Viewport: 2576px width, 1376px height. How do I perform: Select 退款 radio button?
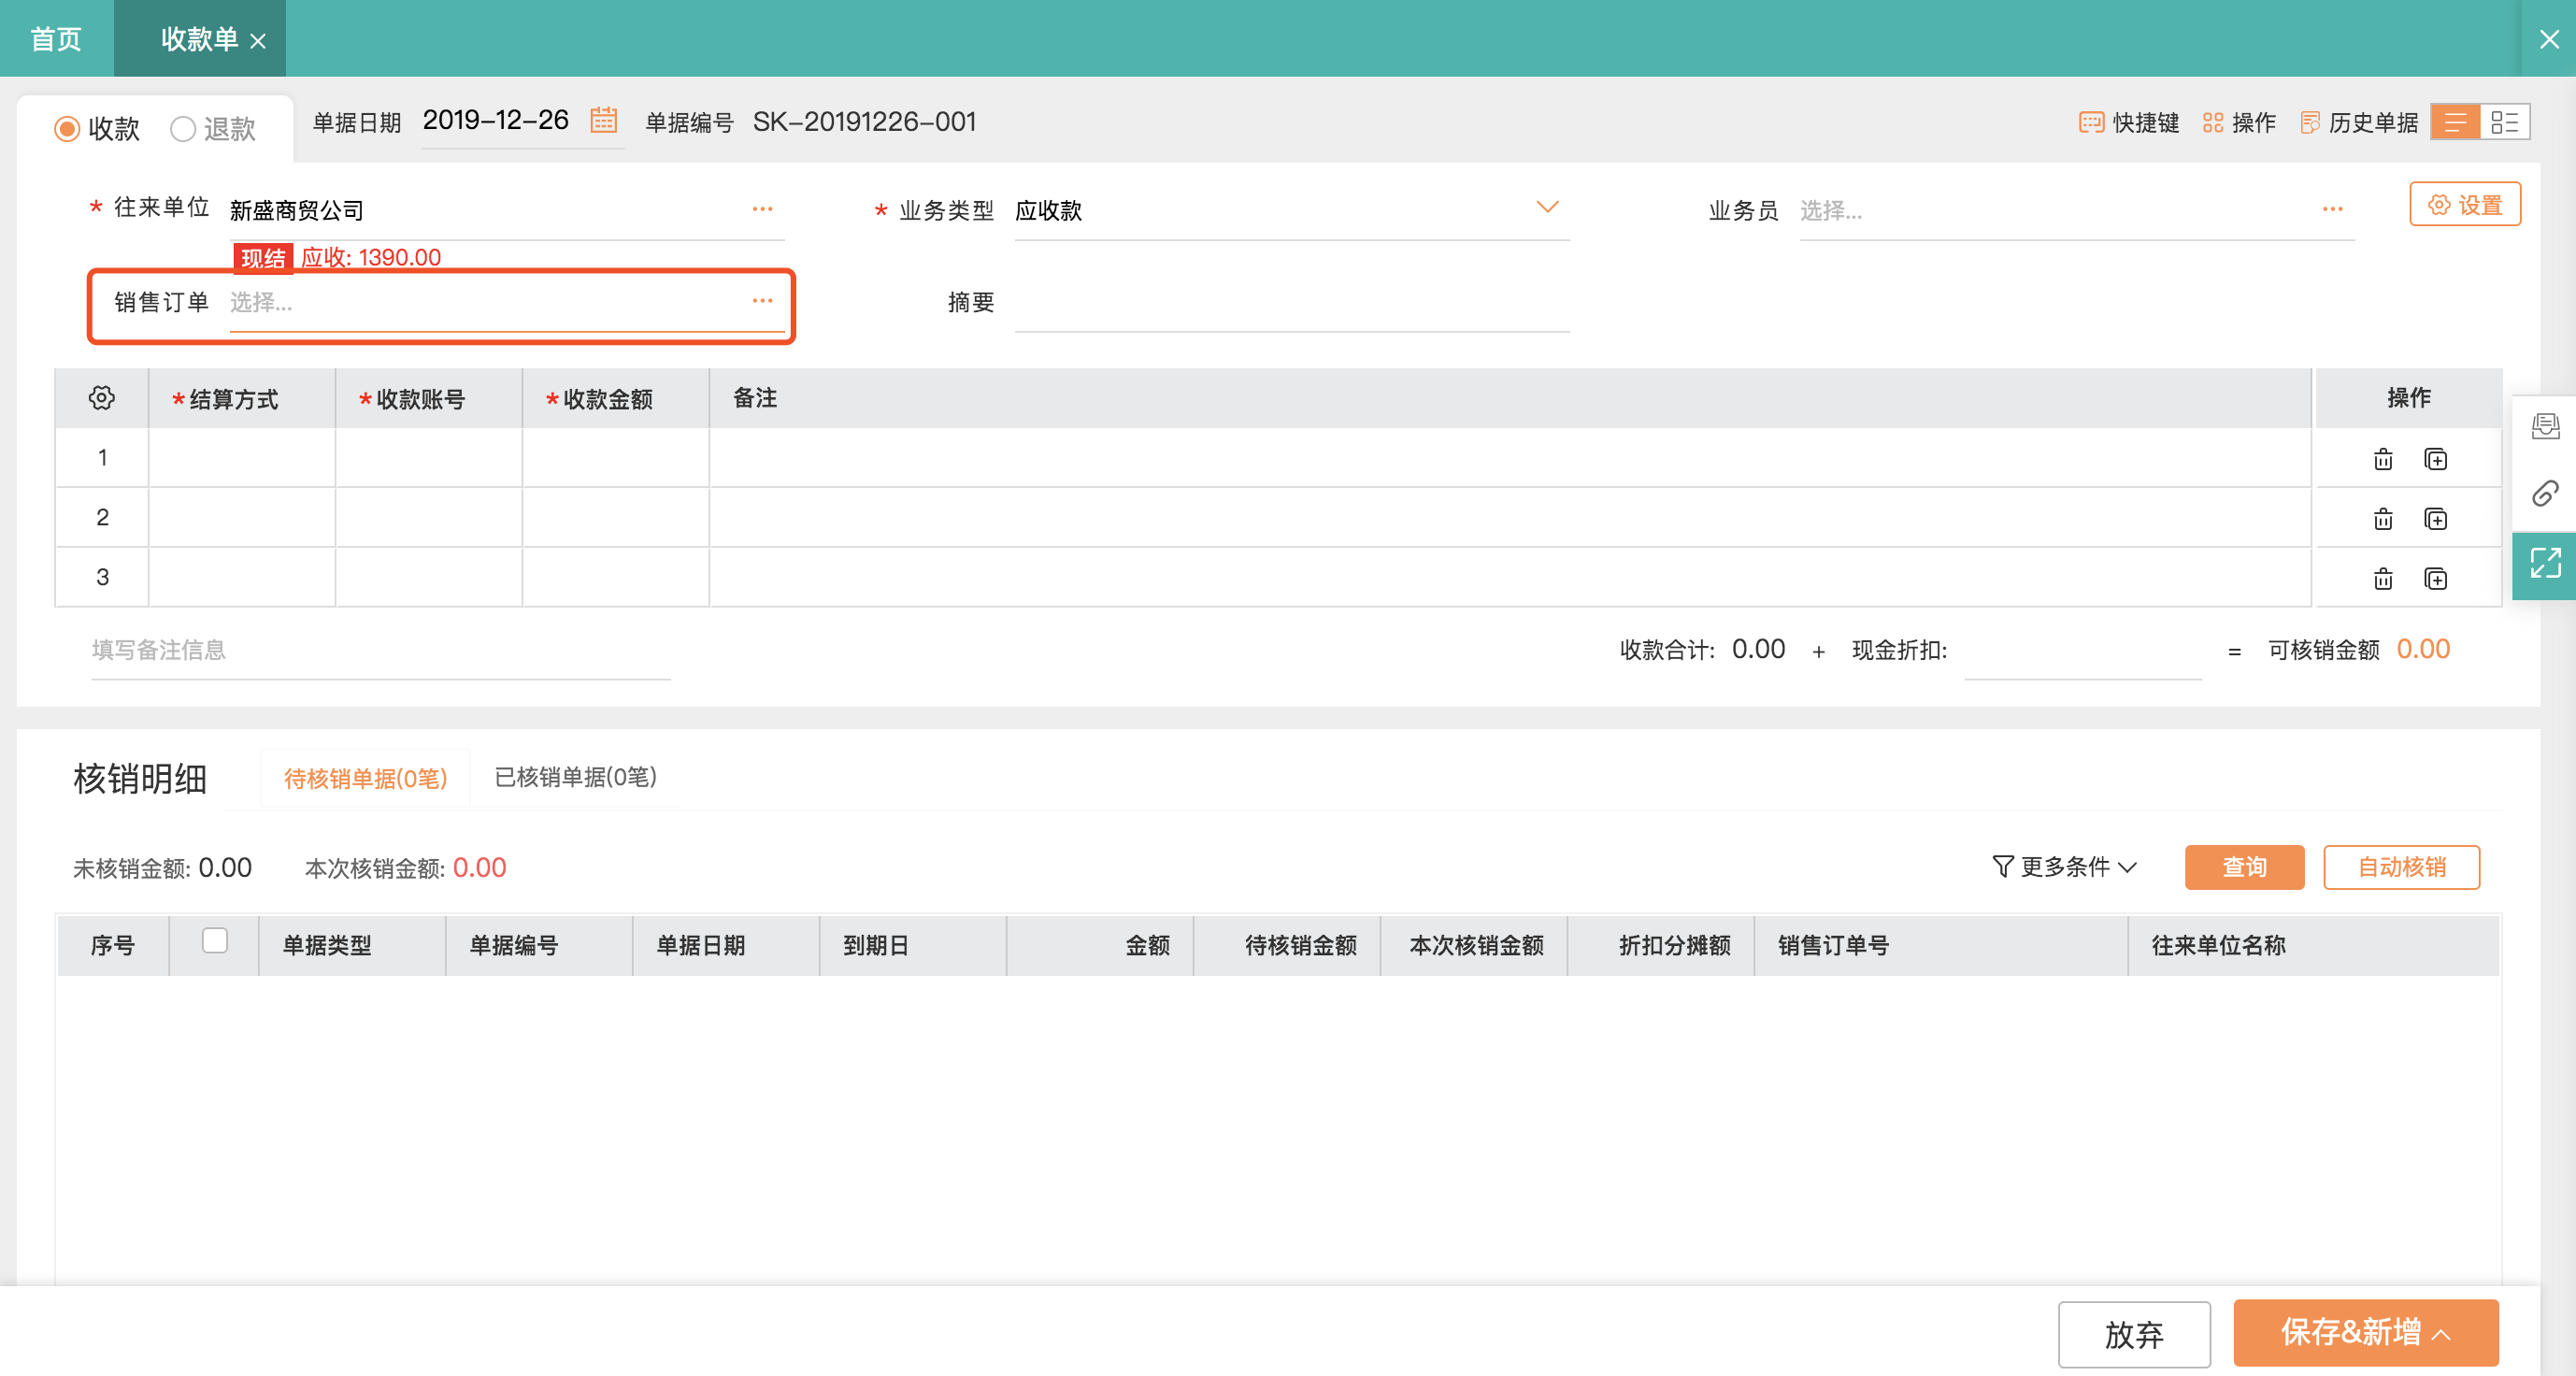coord(184,122)
